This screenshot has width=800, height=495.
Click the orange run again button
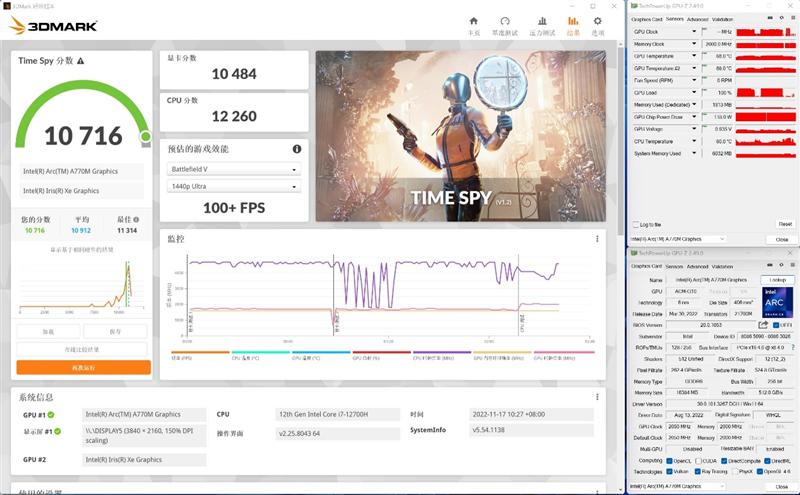click(x=83, y=367)
